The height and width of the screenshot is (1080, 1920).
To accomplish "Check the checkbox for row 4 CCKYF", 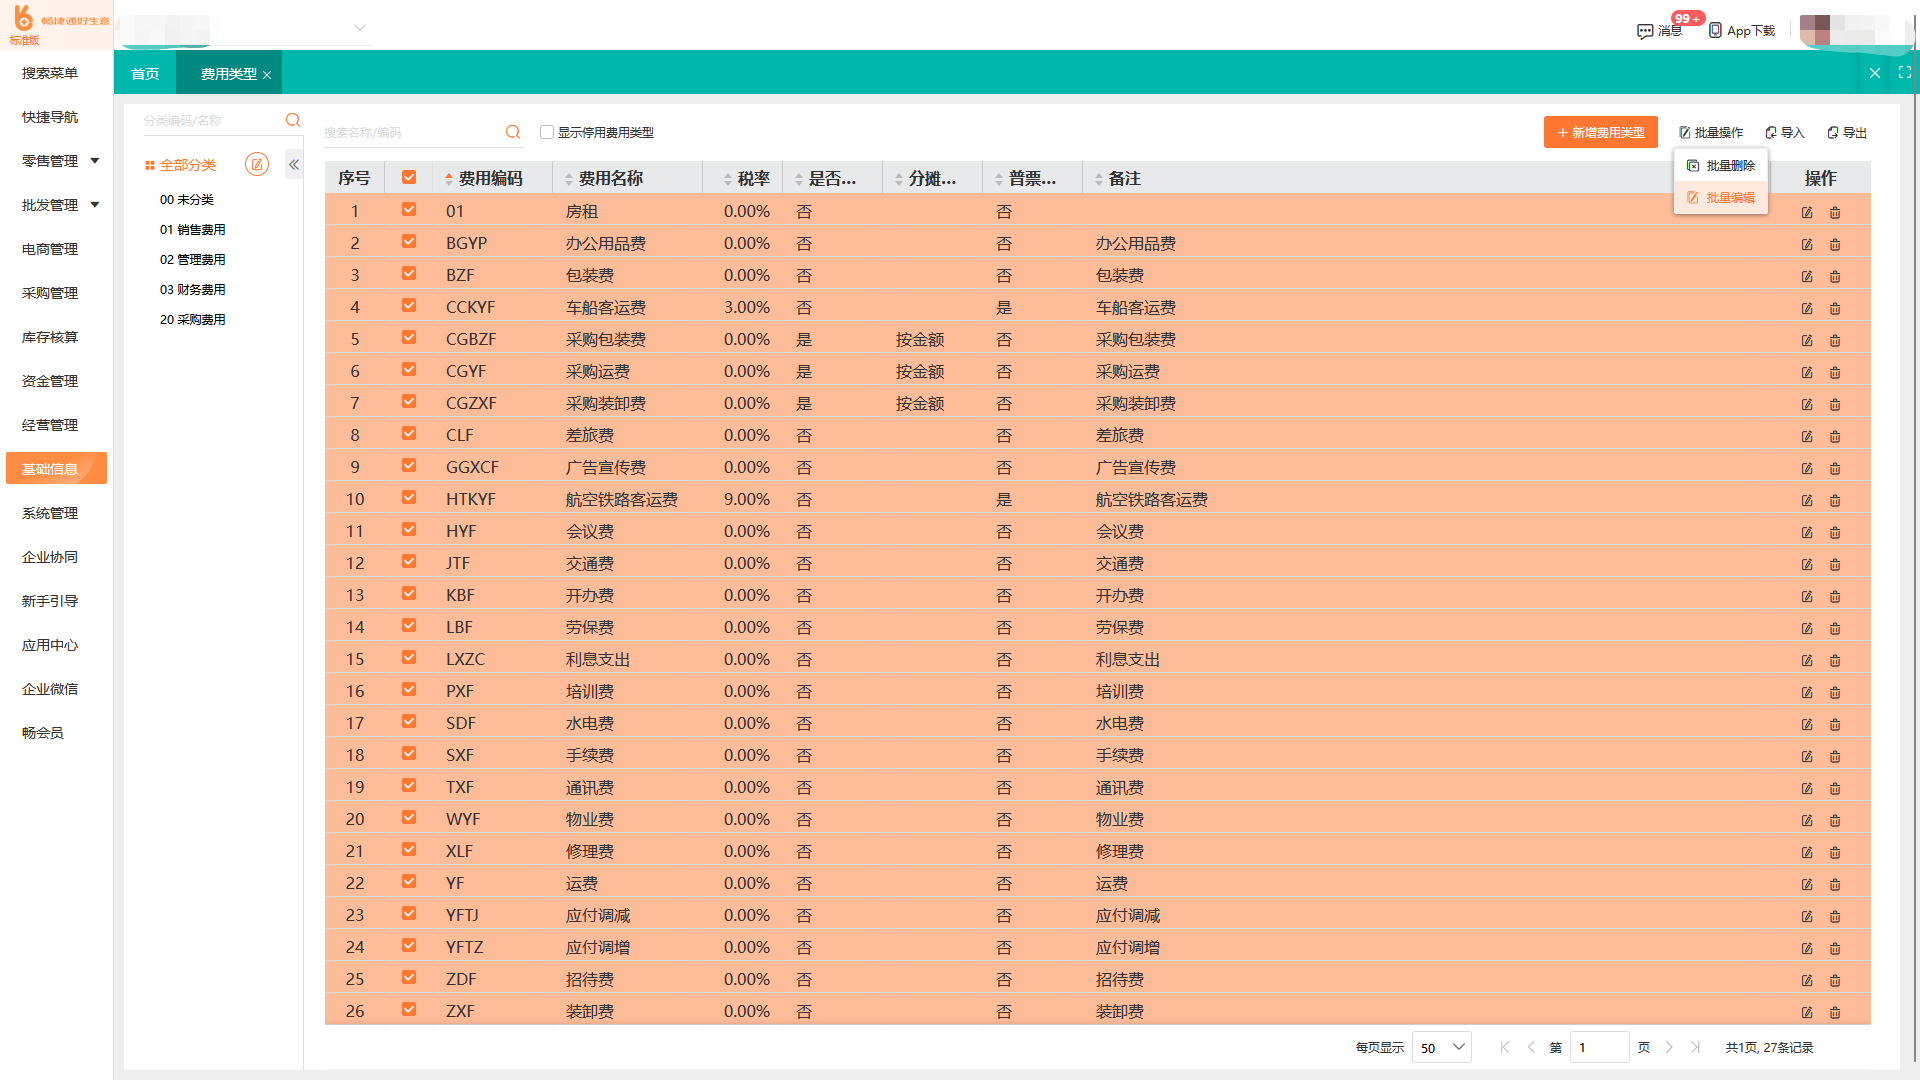I will point(410,306).
